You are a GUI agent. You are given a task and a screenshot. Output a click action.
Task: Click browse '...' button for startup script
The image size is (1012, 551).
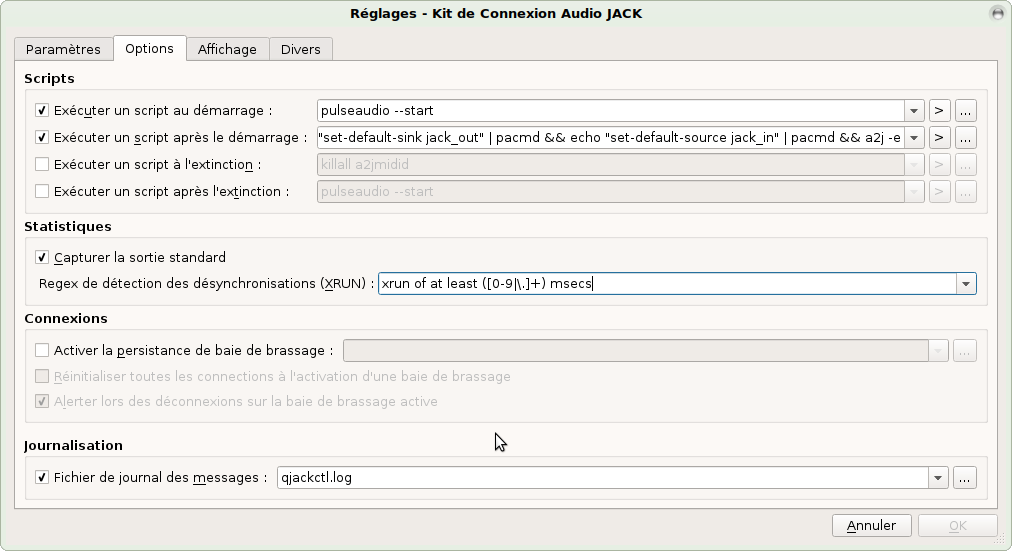965,111
